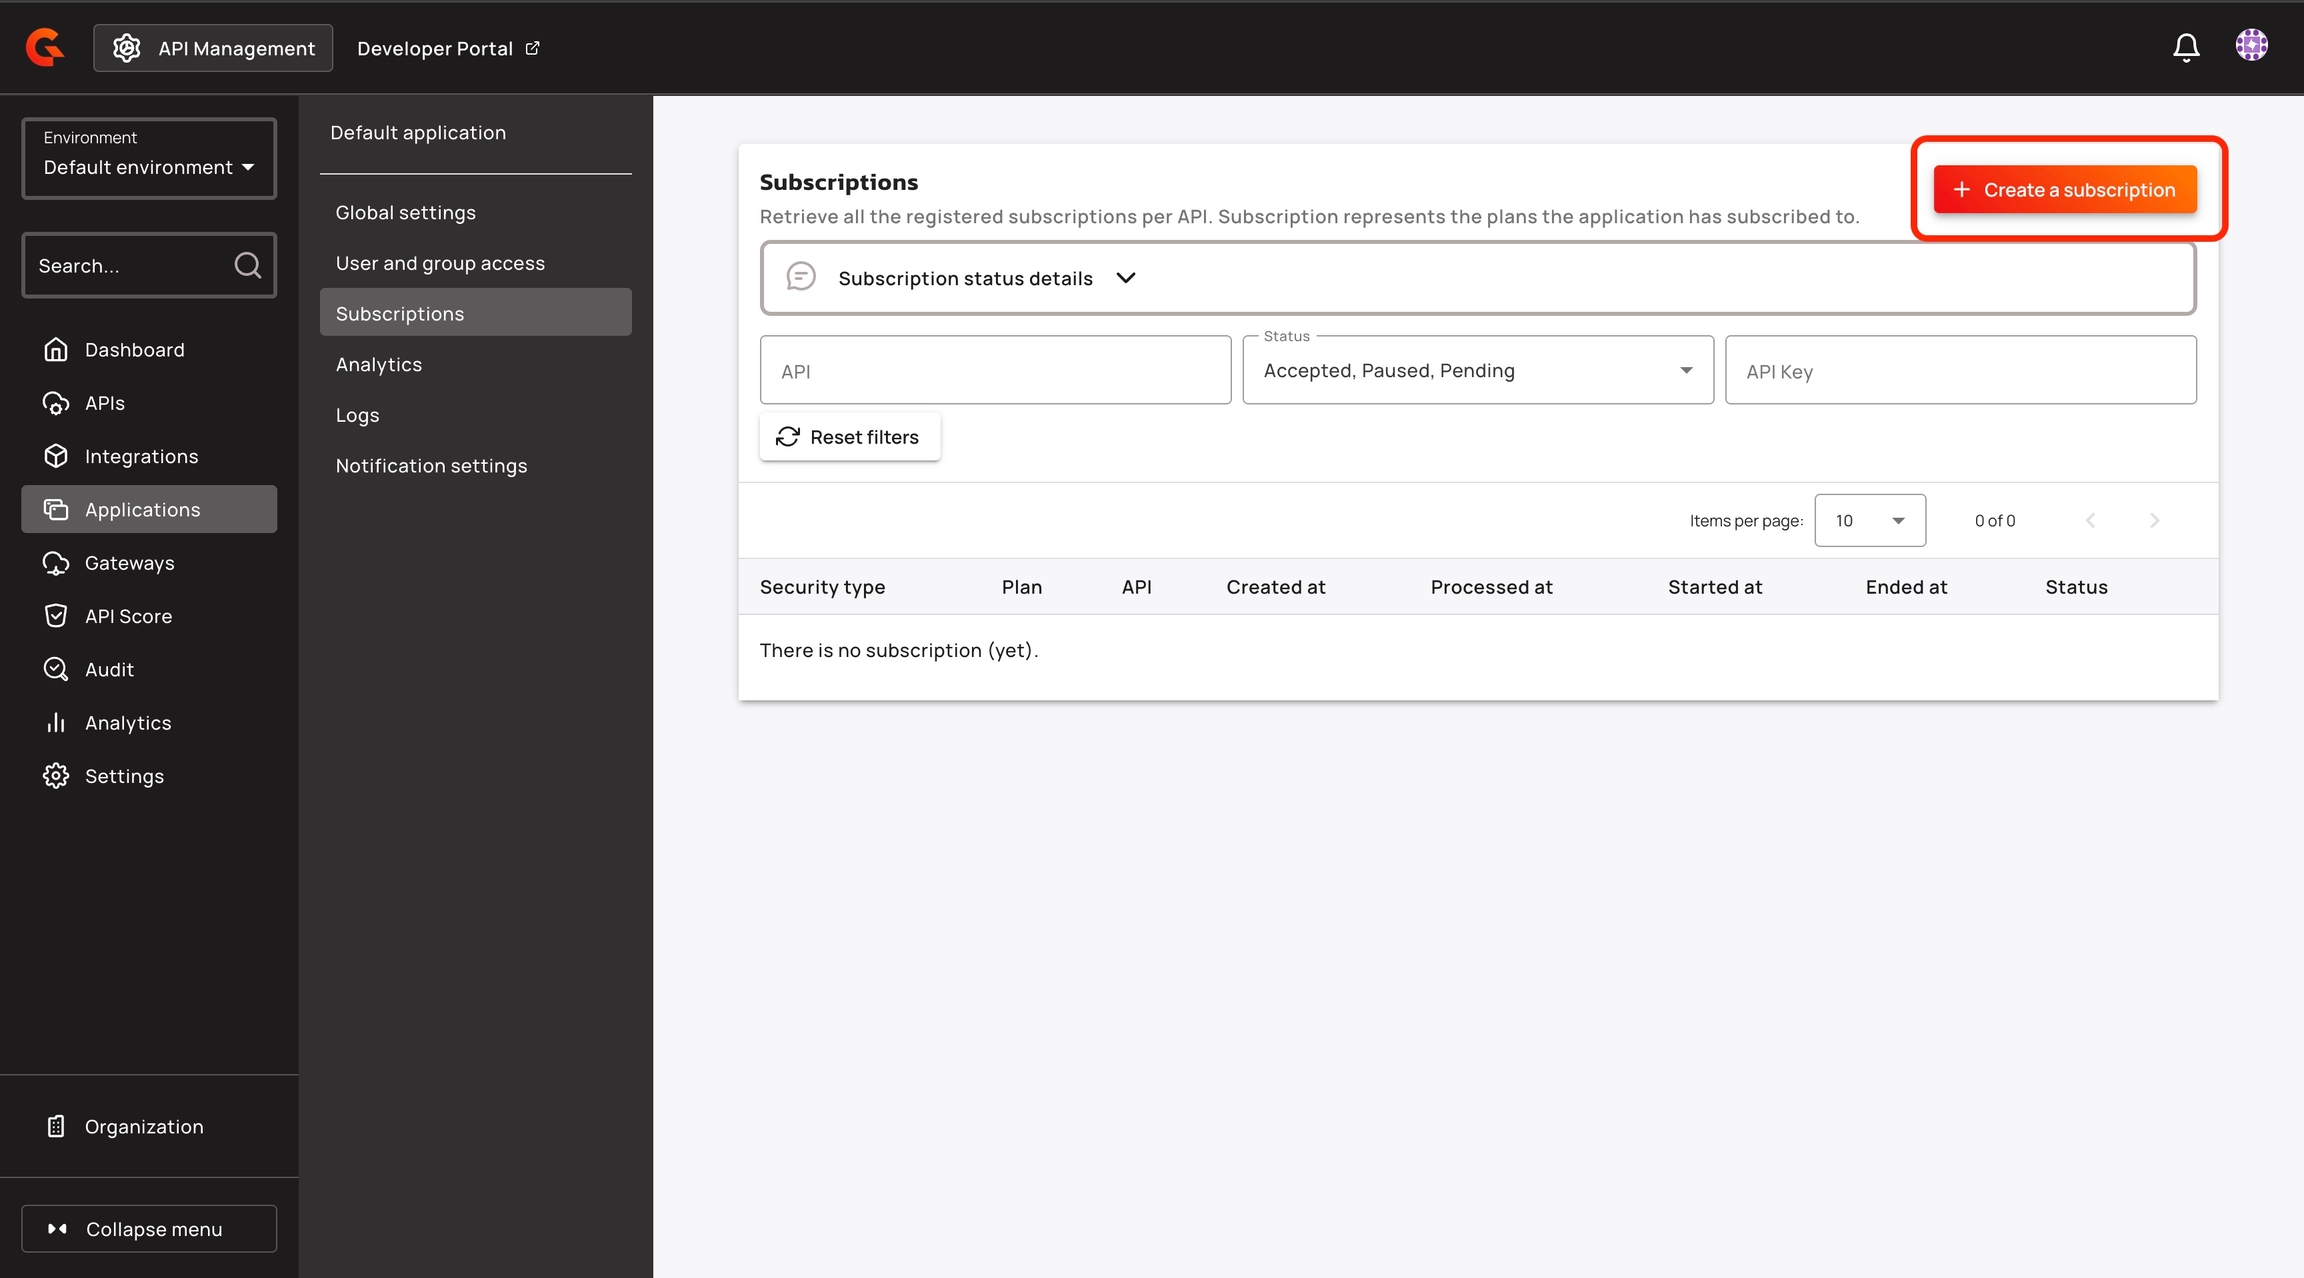Focus the API Key filter field

coord(1959,371)
